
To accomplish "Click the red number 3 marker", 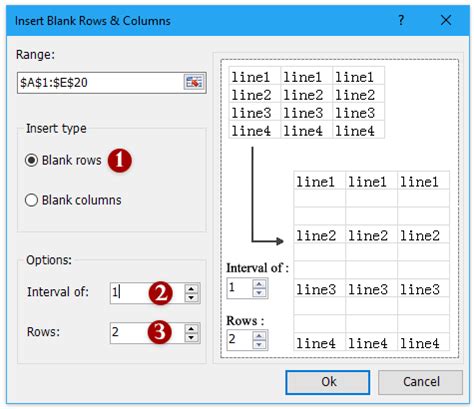I will click(160, 332).
